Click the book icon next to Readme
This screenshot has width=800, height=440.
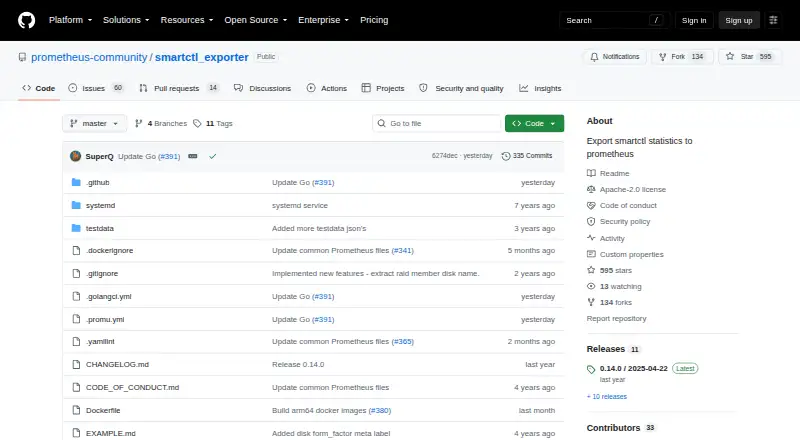[591, 173]
